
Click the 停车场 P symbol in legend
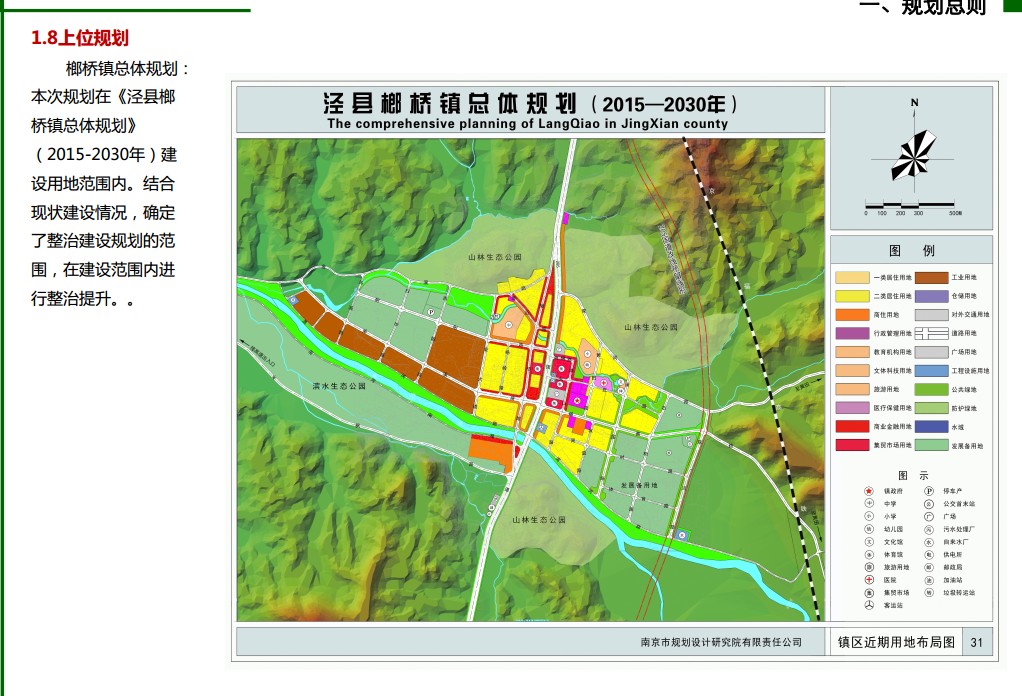coord(929,491)
